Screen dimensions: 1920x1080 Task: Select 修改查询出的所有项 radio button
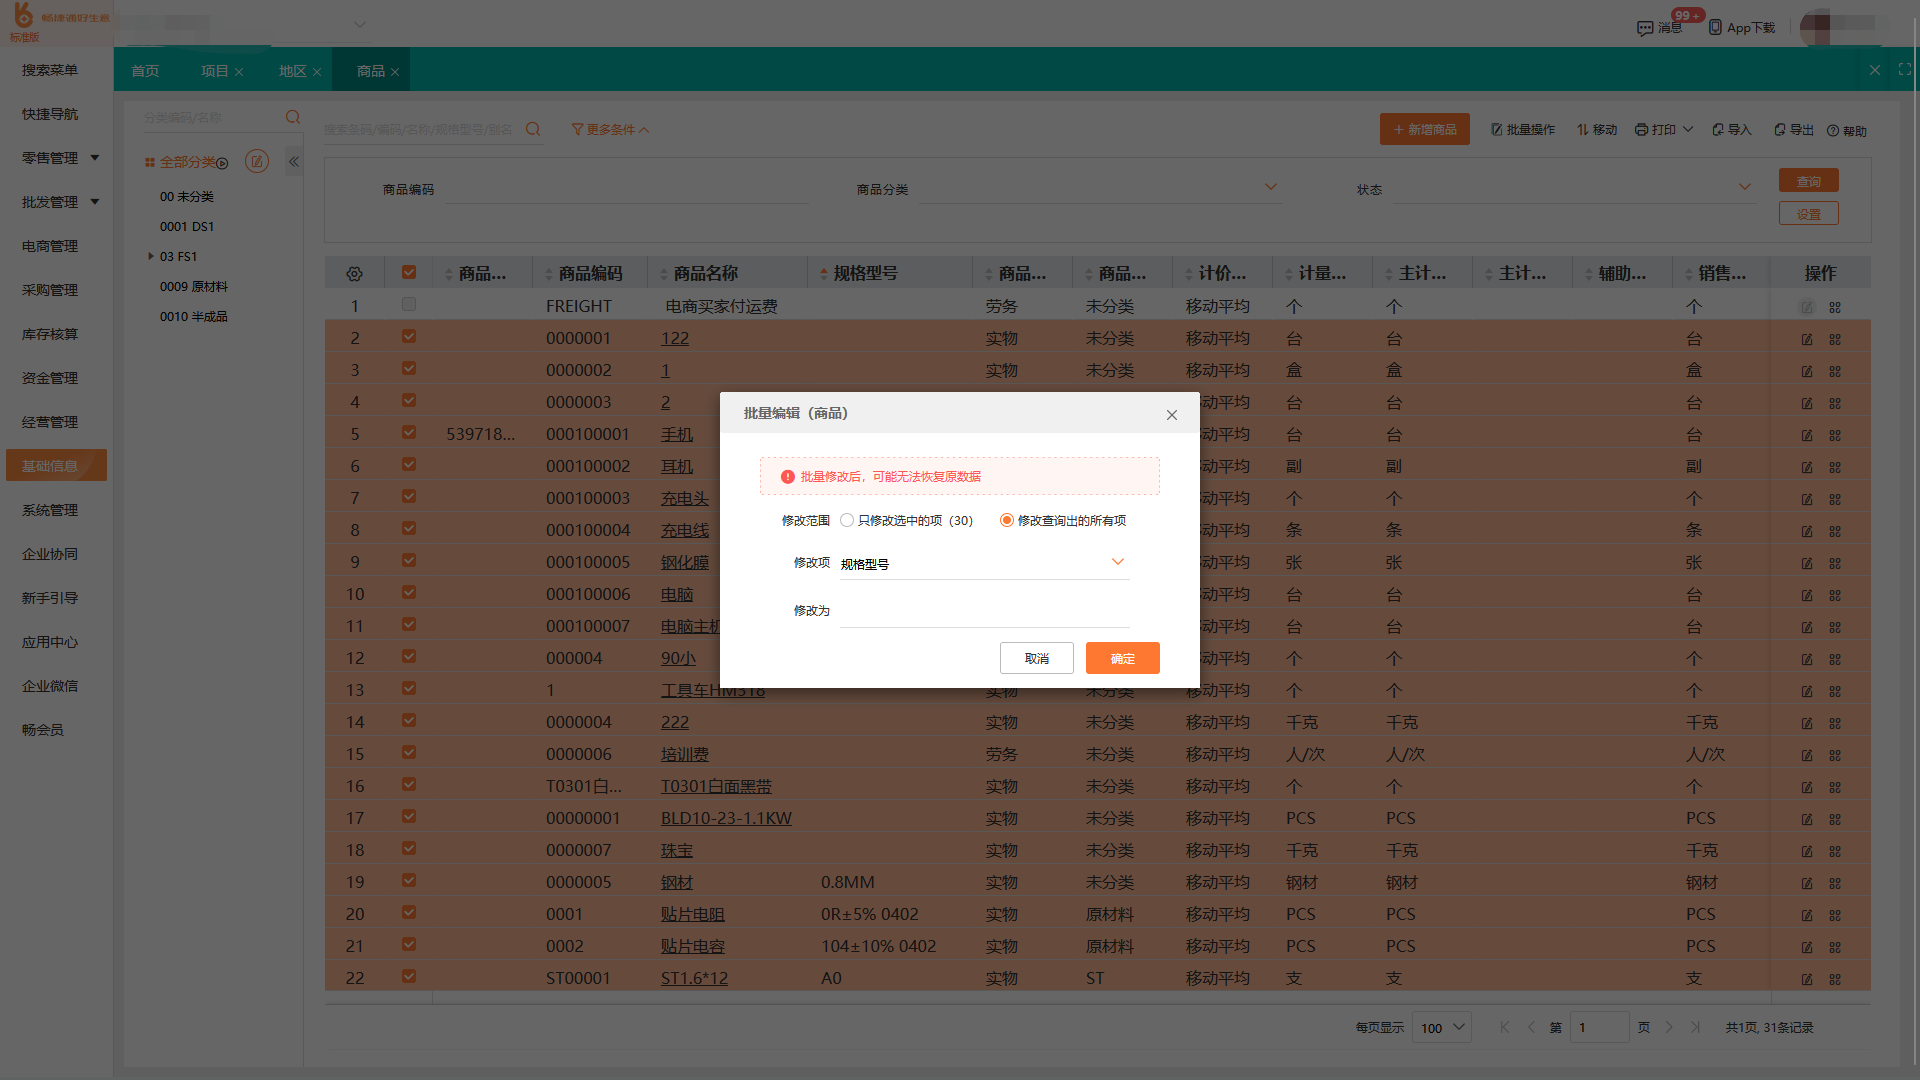(x=1005, y=520)
